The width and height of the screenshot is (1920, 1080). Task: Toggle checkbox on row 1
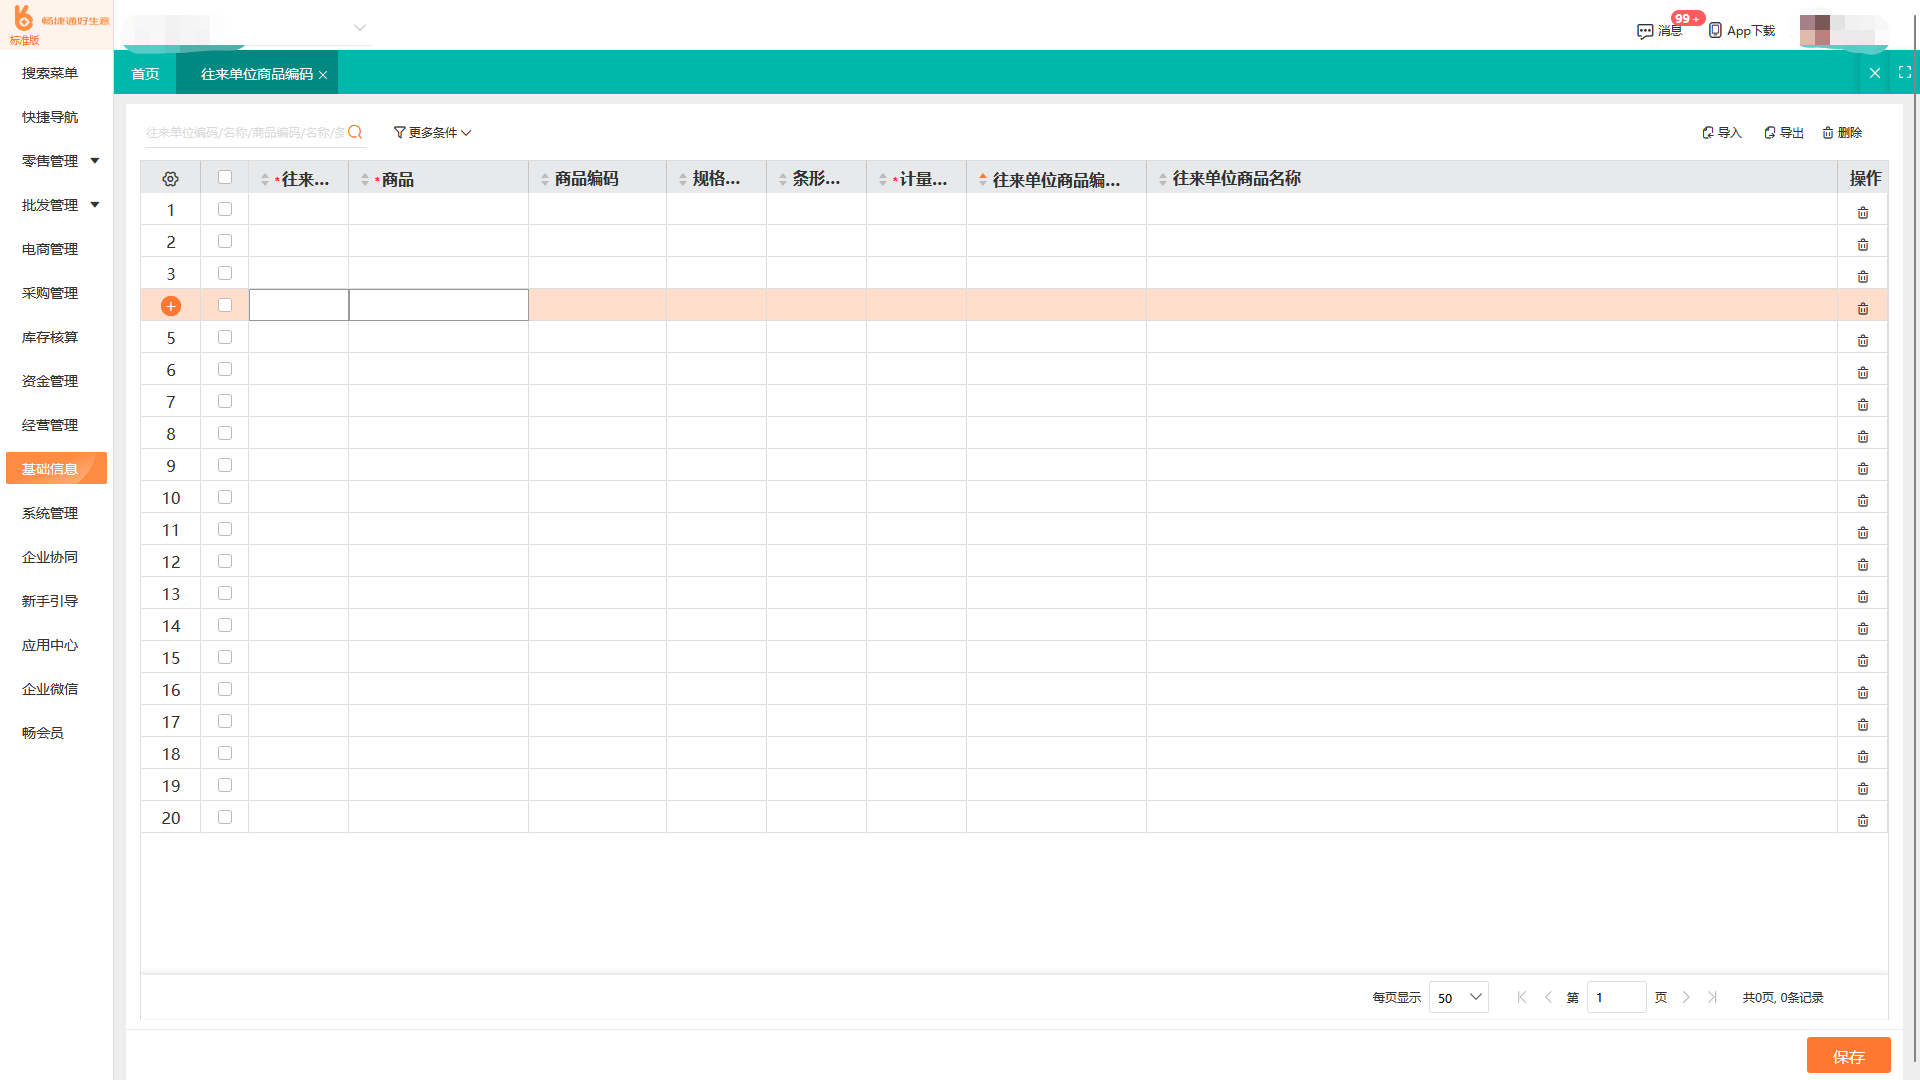click(224, 208)
